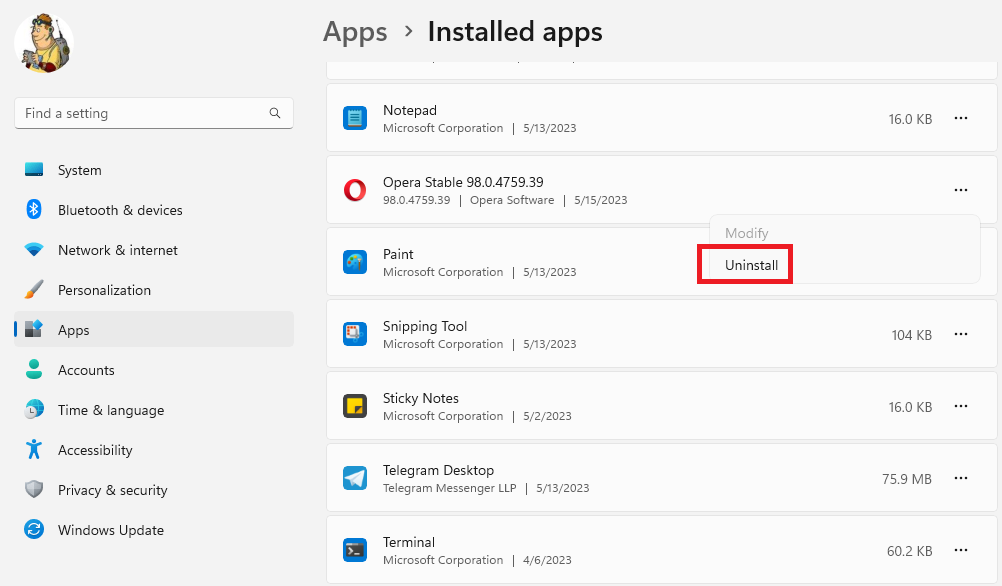
Task: Click the Telegram Desktop app icon
Action: click(355, 478)
